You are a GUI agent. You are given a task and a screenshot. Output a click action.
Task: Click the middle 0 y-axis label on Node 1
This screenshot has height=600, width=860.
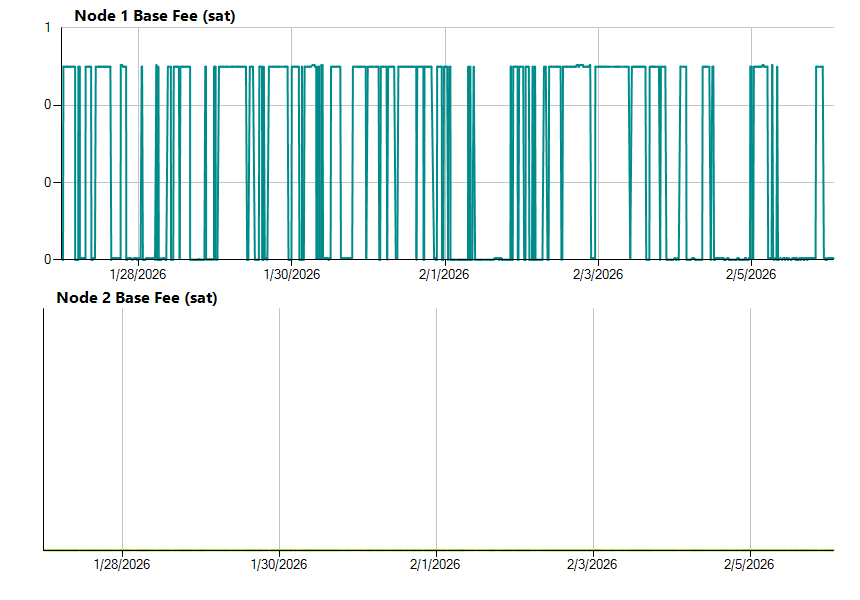pyautogui.click(x=47, y=182)
